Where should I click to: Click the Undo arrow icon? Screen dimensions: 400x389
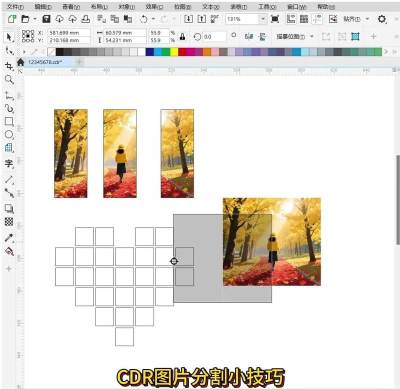tap(144, 19)
